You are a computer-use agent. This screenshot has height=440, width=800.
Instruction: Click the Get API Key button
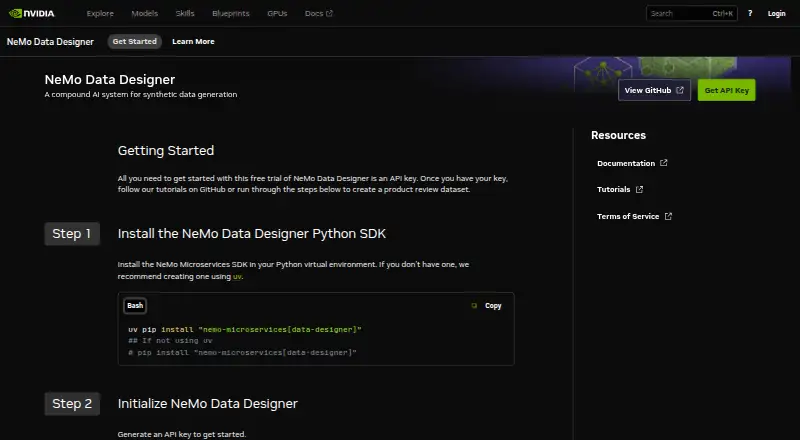[727, 90]
